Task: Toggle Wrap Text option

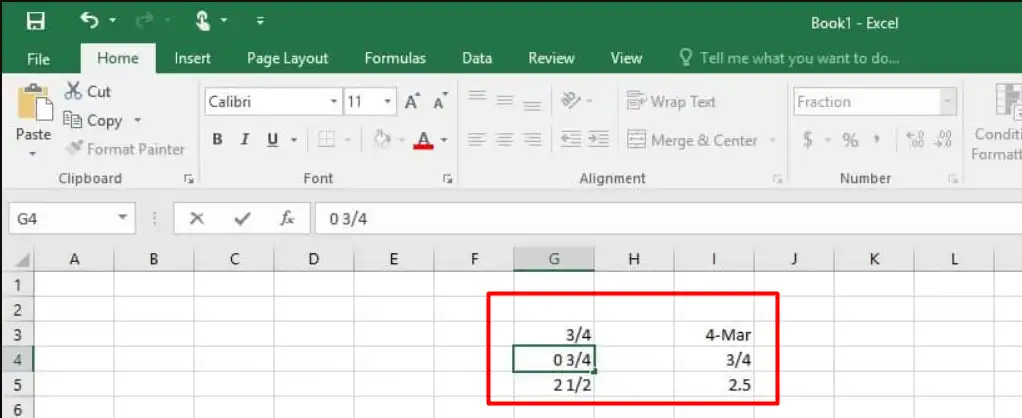Action: [x=671, y=102]
